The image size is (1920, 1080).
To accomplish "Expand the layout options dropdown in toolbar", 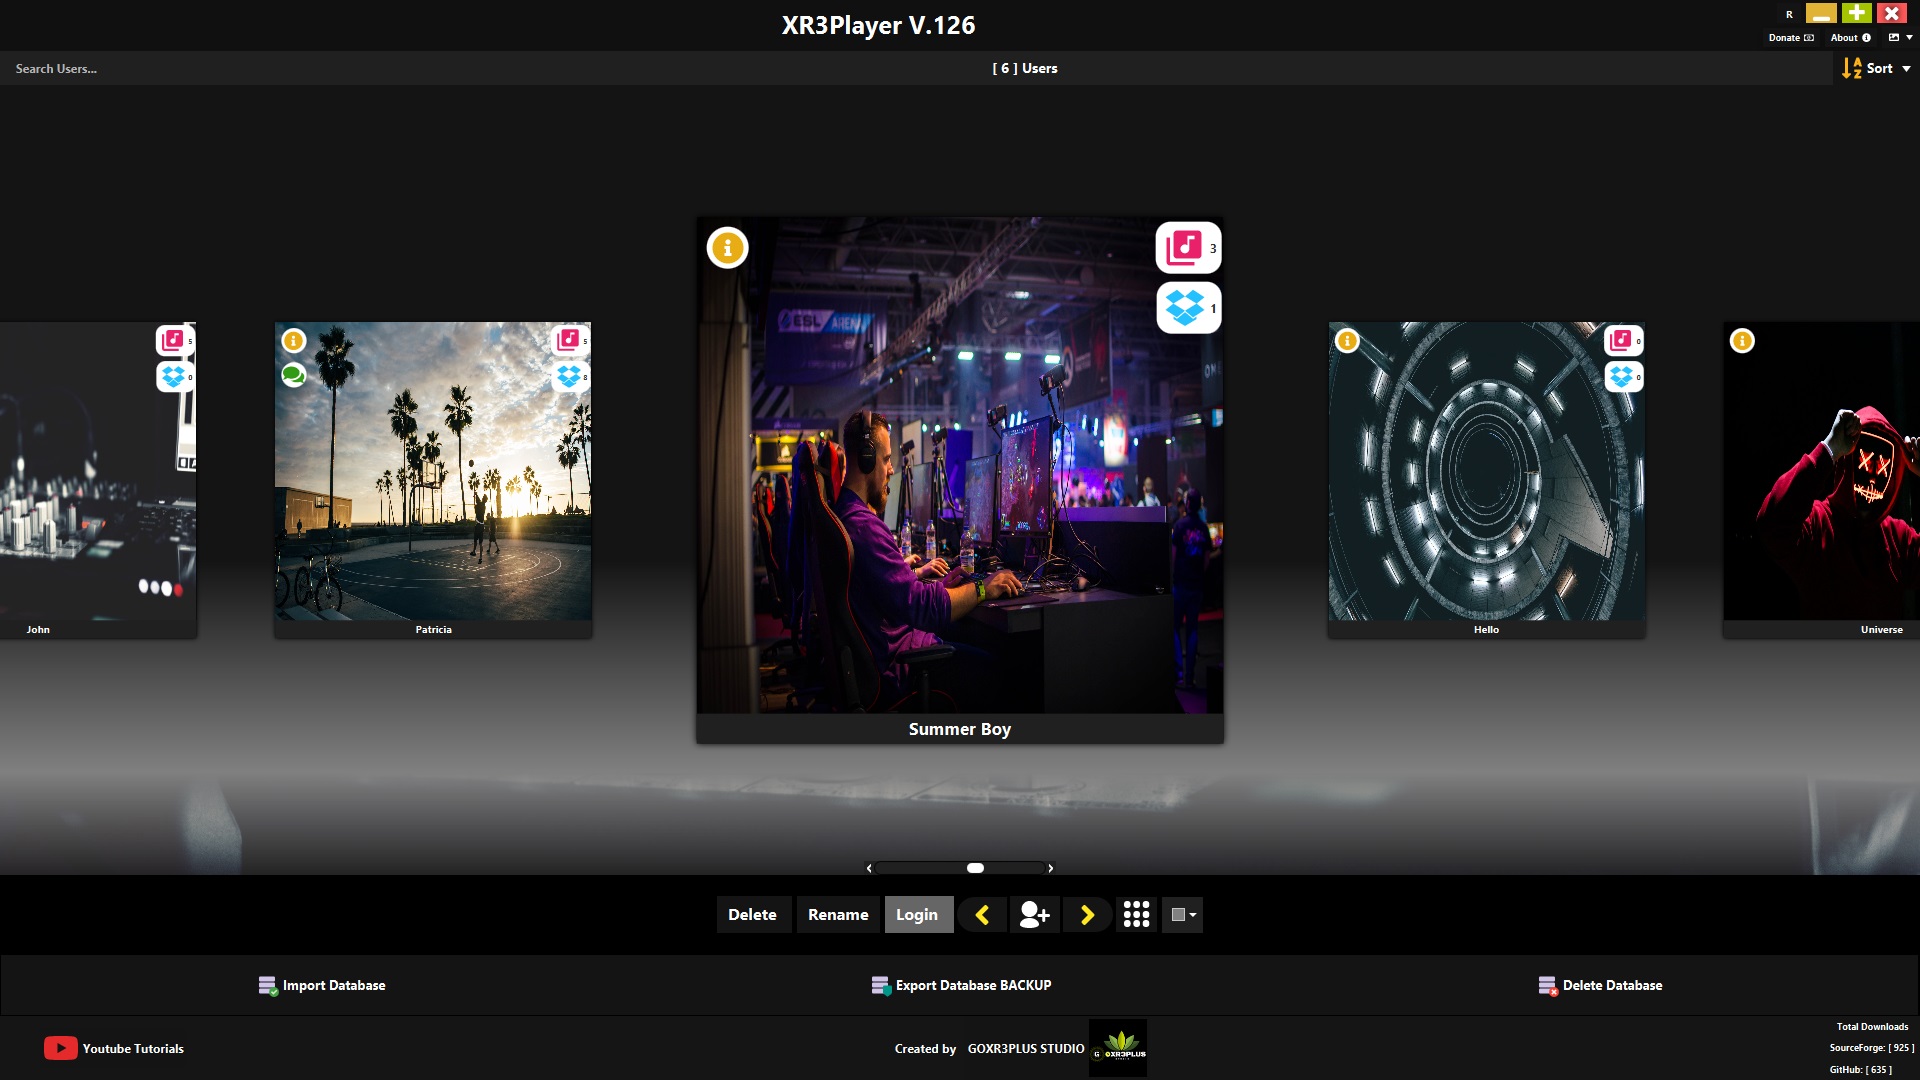I will coord(1182,914).
